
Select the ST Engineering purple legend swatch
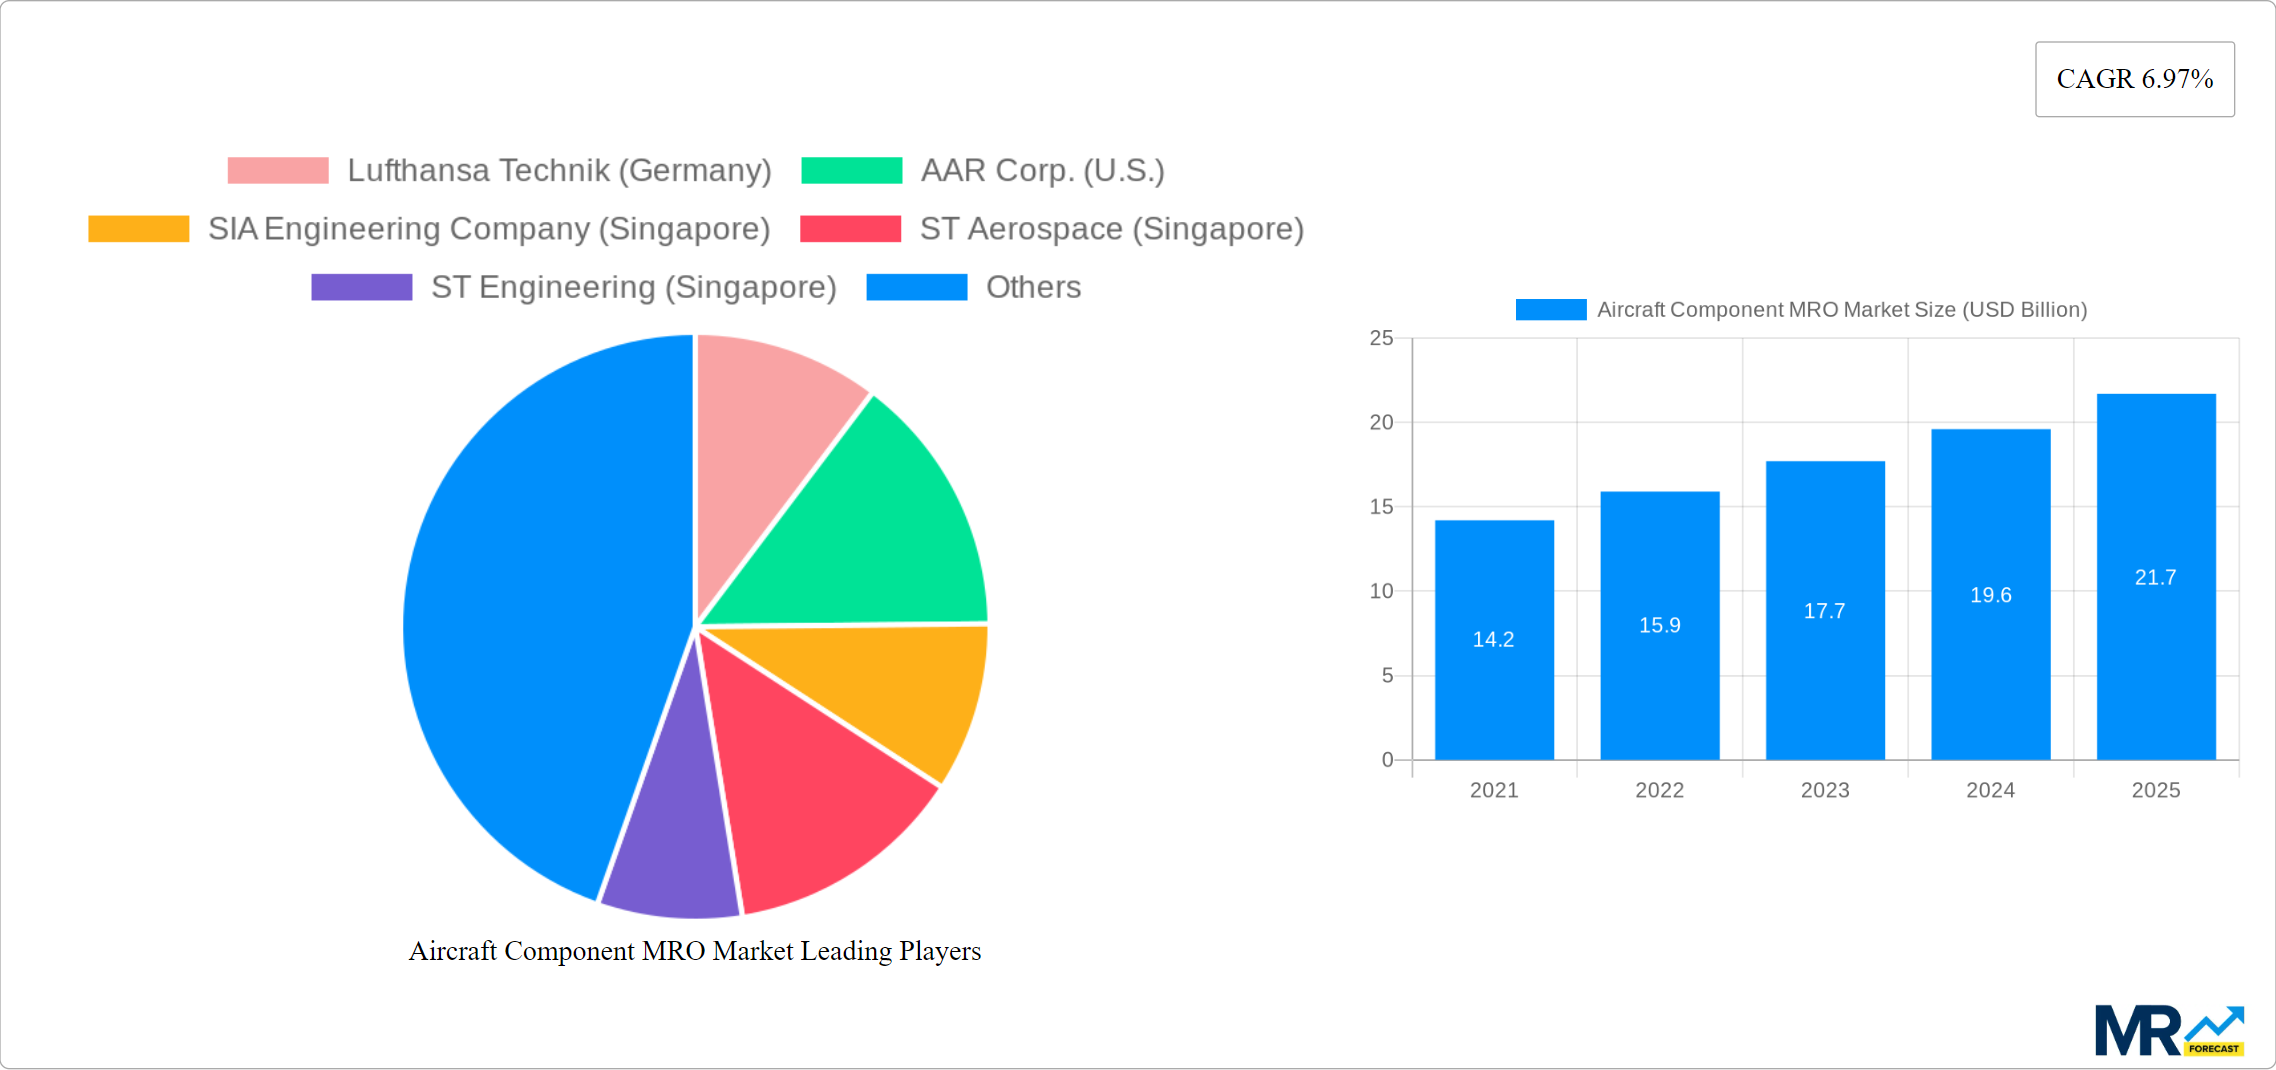361,287
